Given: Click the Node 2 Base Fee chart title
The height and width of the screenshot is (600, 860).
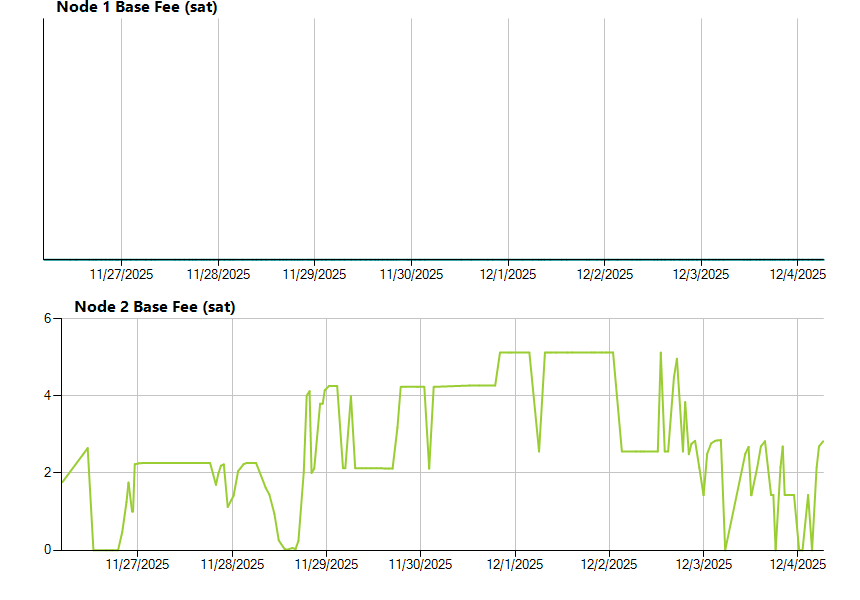Looking at the screenshot, I should point(155,307).
